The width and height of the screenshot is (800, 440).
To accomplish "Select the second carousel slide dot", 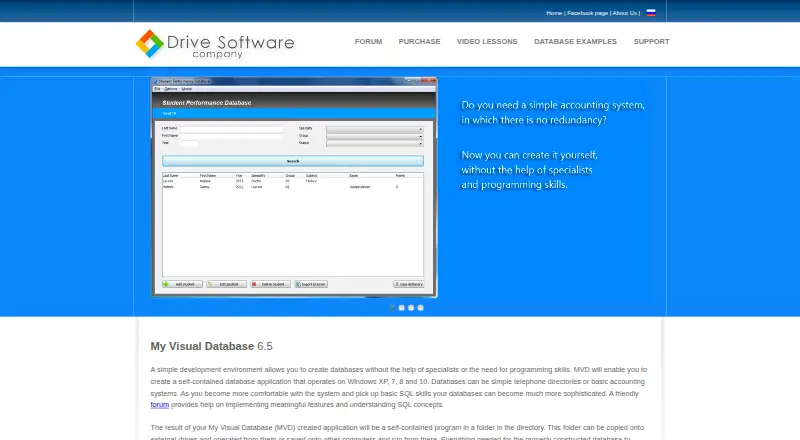I will 402,308.
